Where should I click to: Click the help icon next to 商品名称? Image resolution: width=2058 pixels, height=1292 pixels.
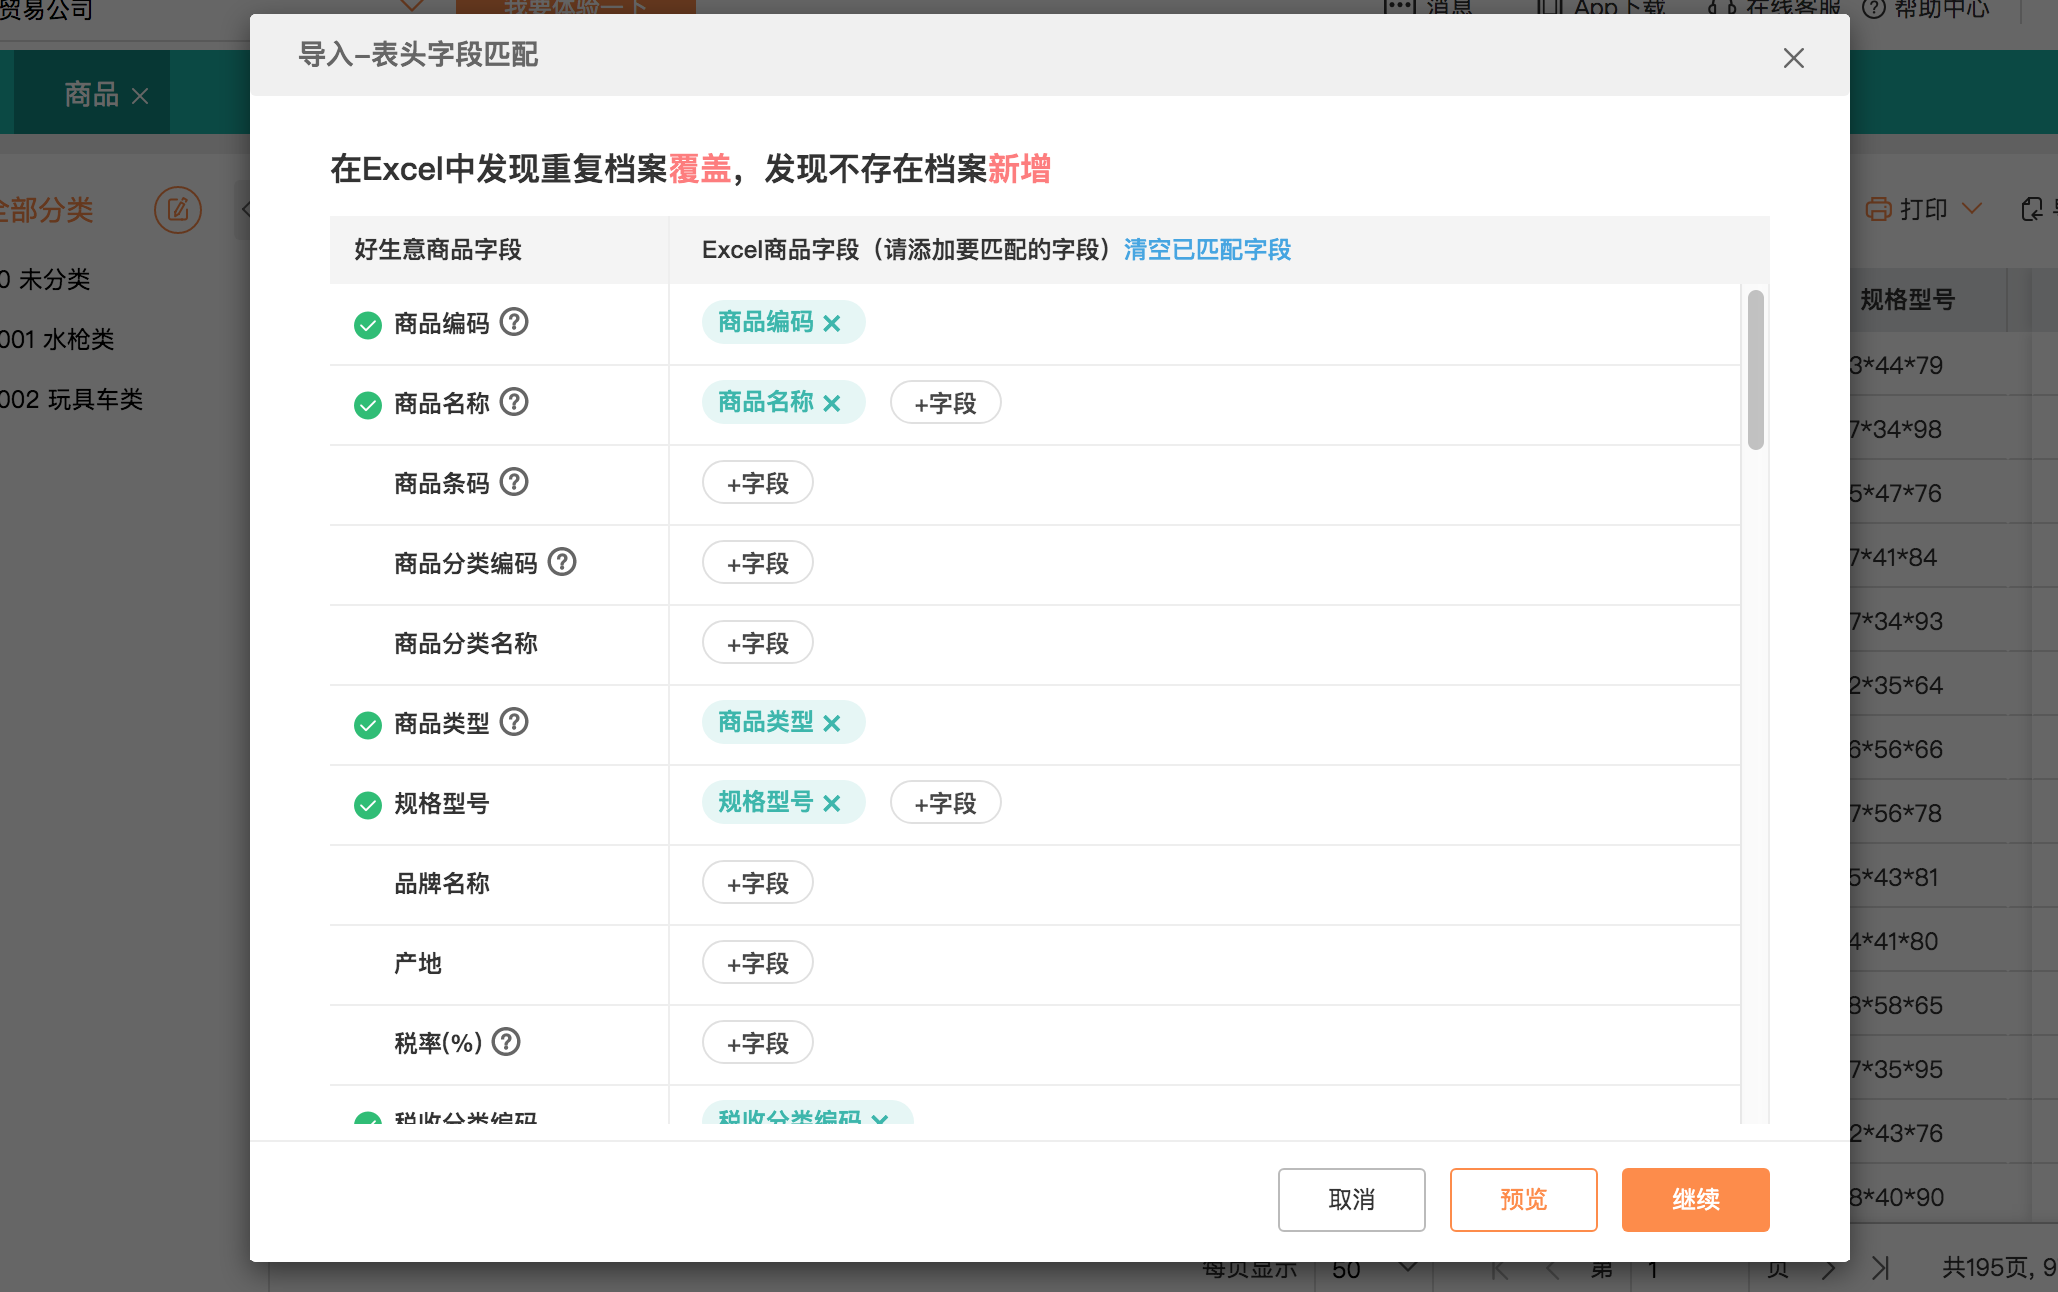[516, 402]
